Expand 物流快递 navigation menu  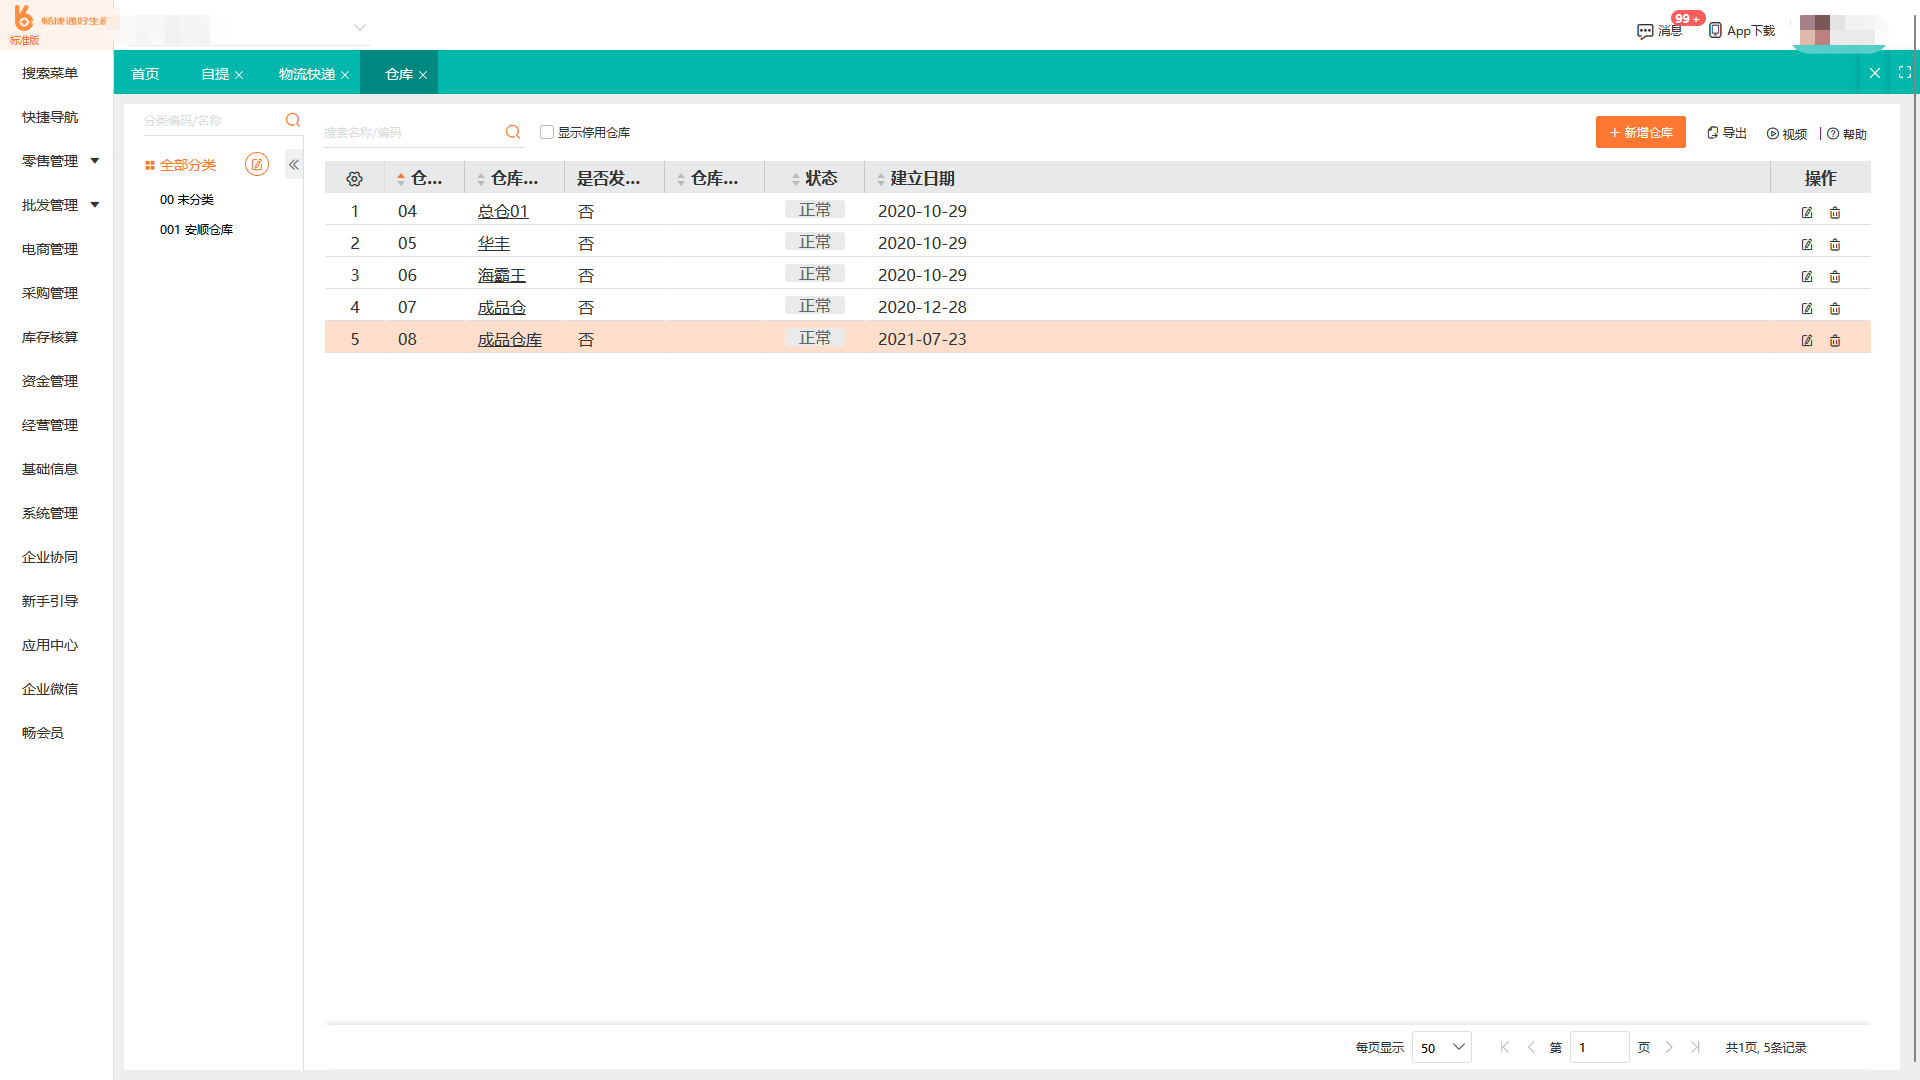305,73
